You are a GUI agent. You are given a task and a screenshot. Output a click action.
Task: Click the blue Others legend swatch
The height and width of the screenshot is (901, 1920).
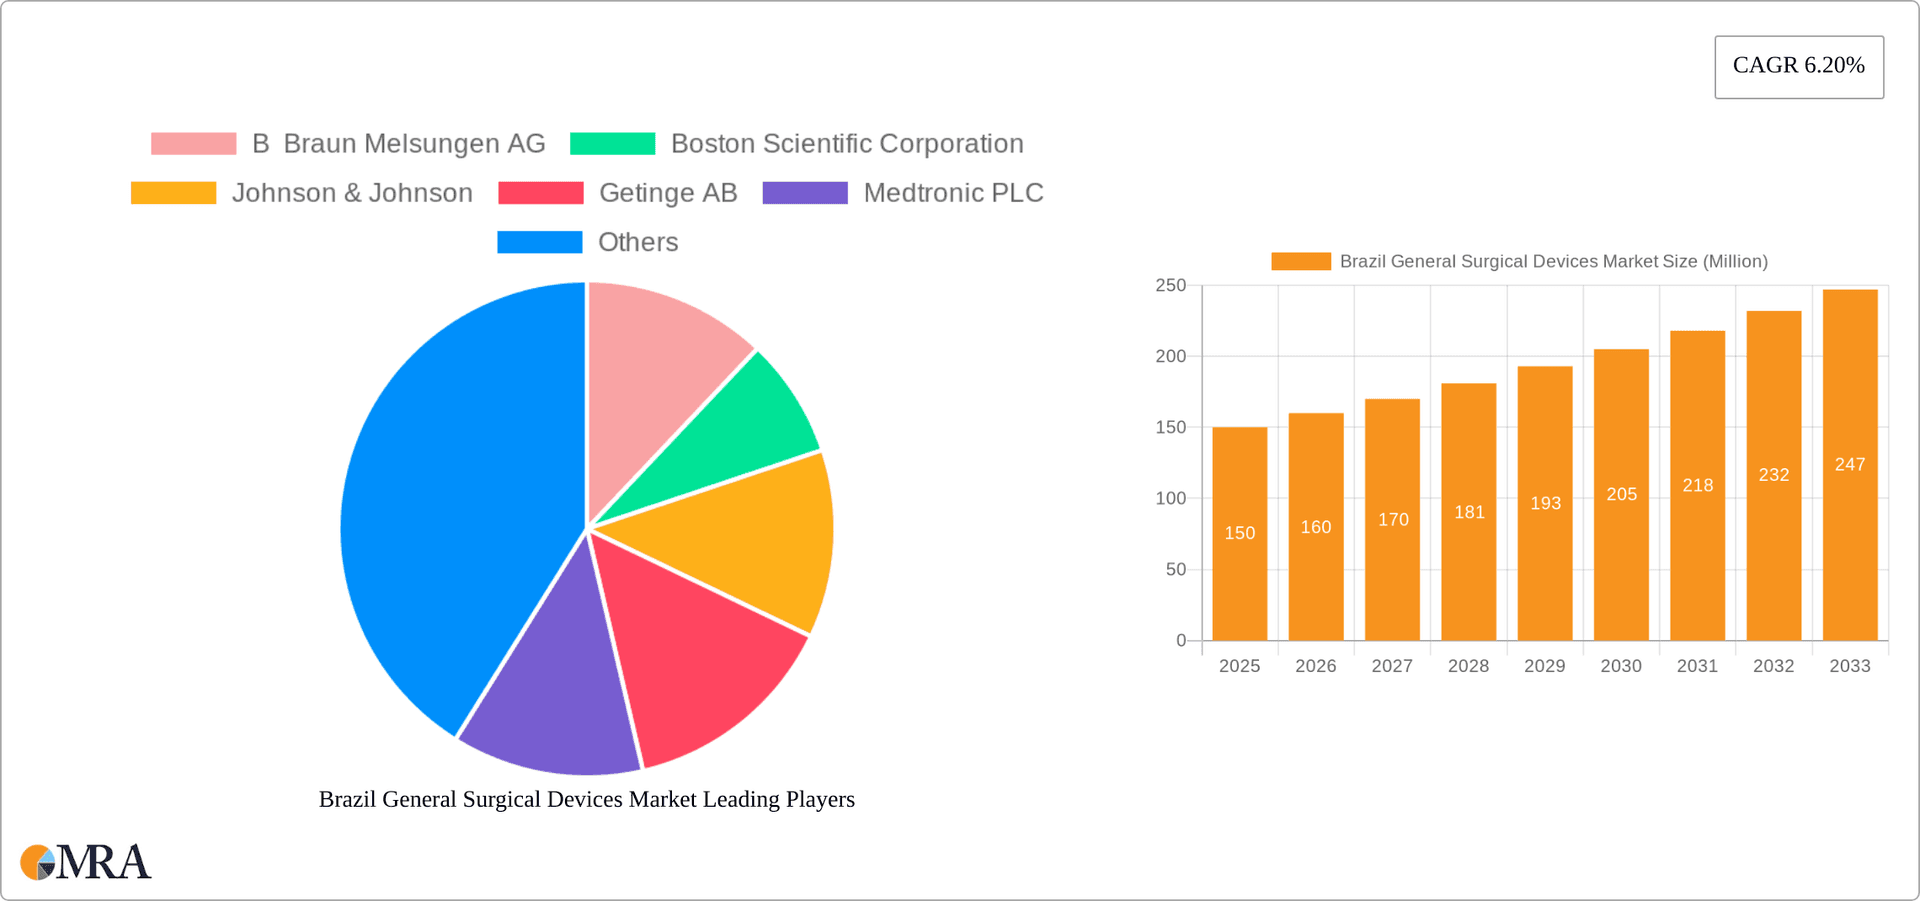[x=540, y=241]
